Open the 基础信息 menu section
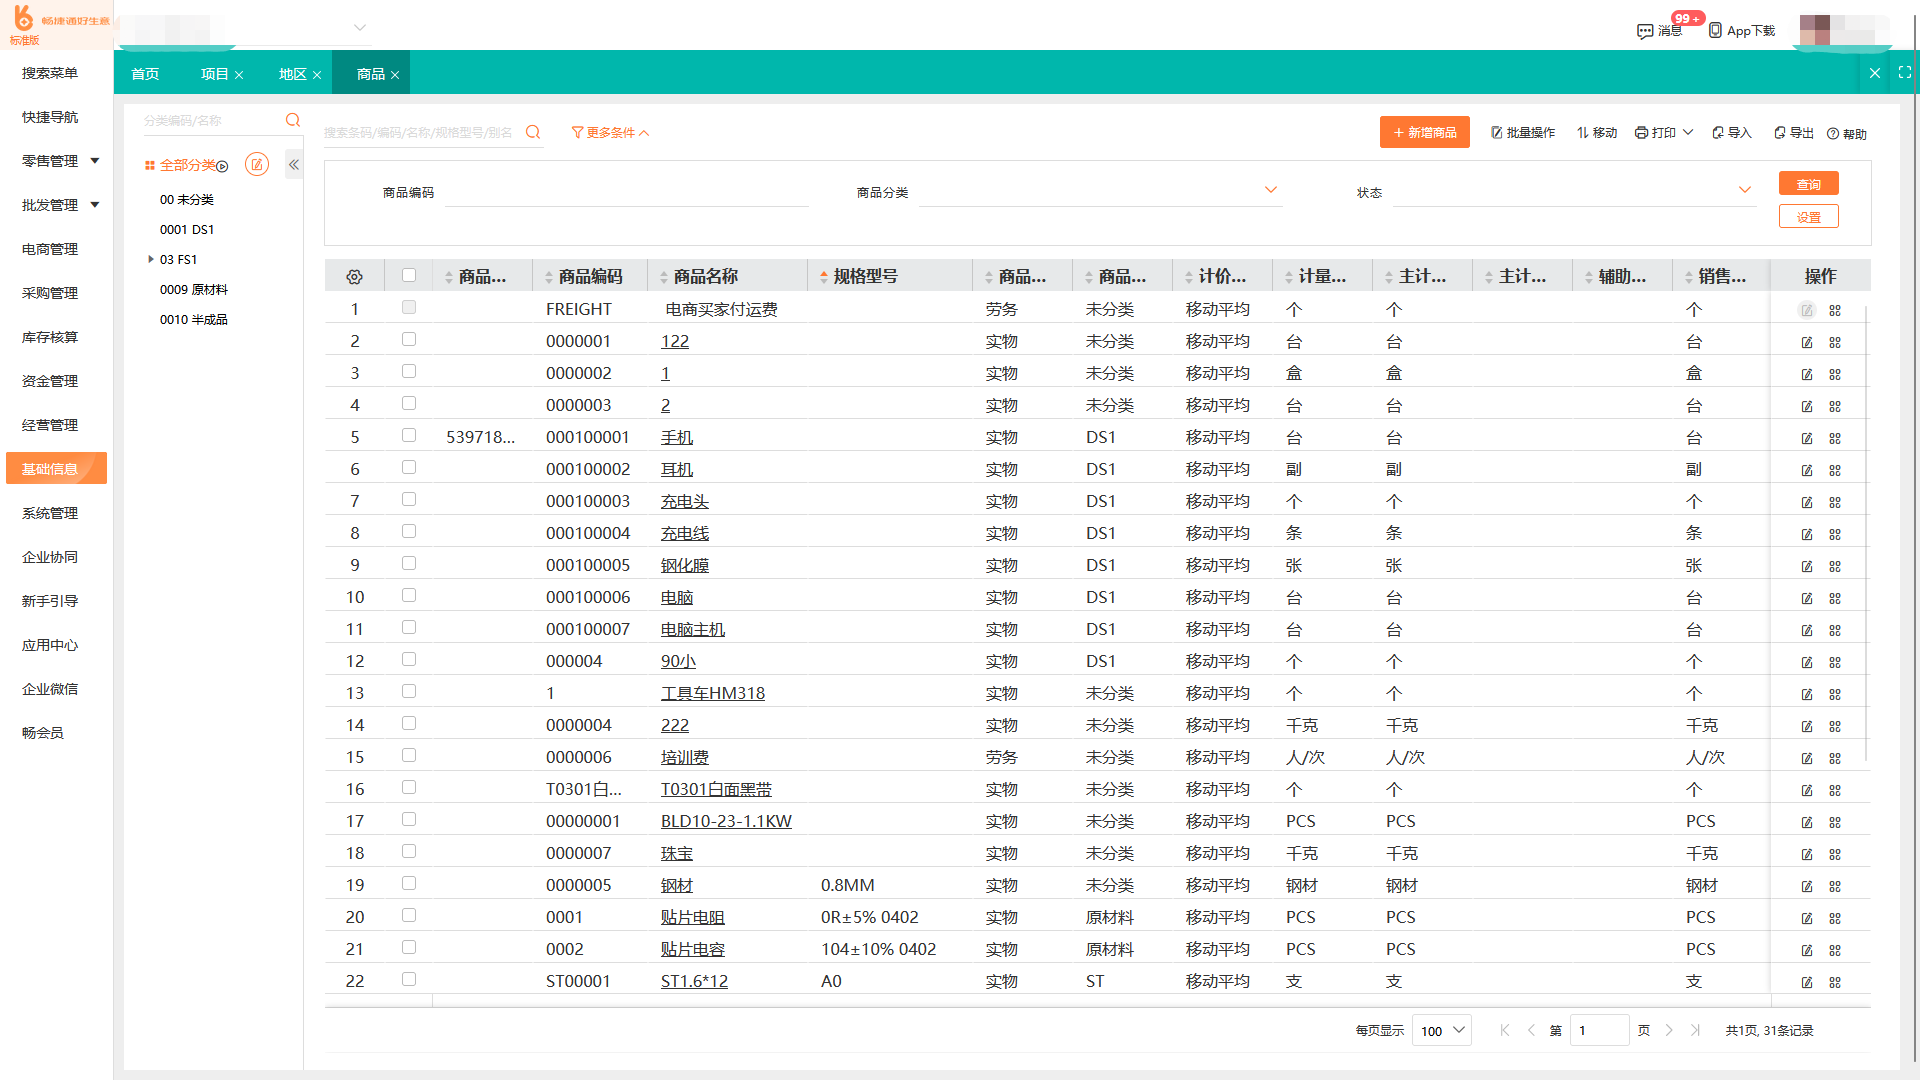 [54, 468]
